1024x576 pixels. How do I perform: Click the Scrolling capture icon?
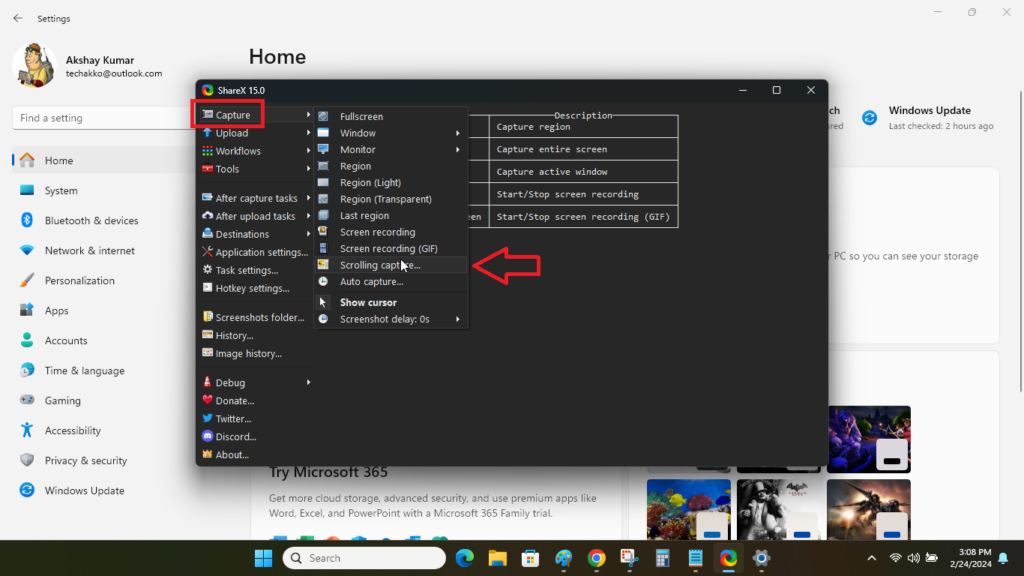point(323,264)
